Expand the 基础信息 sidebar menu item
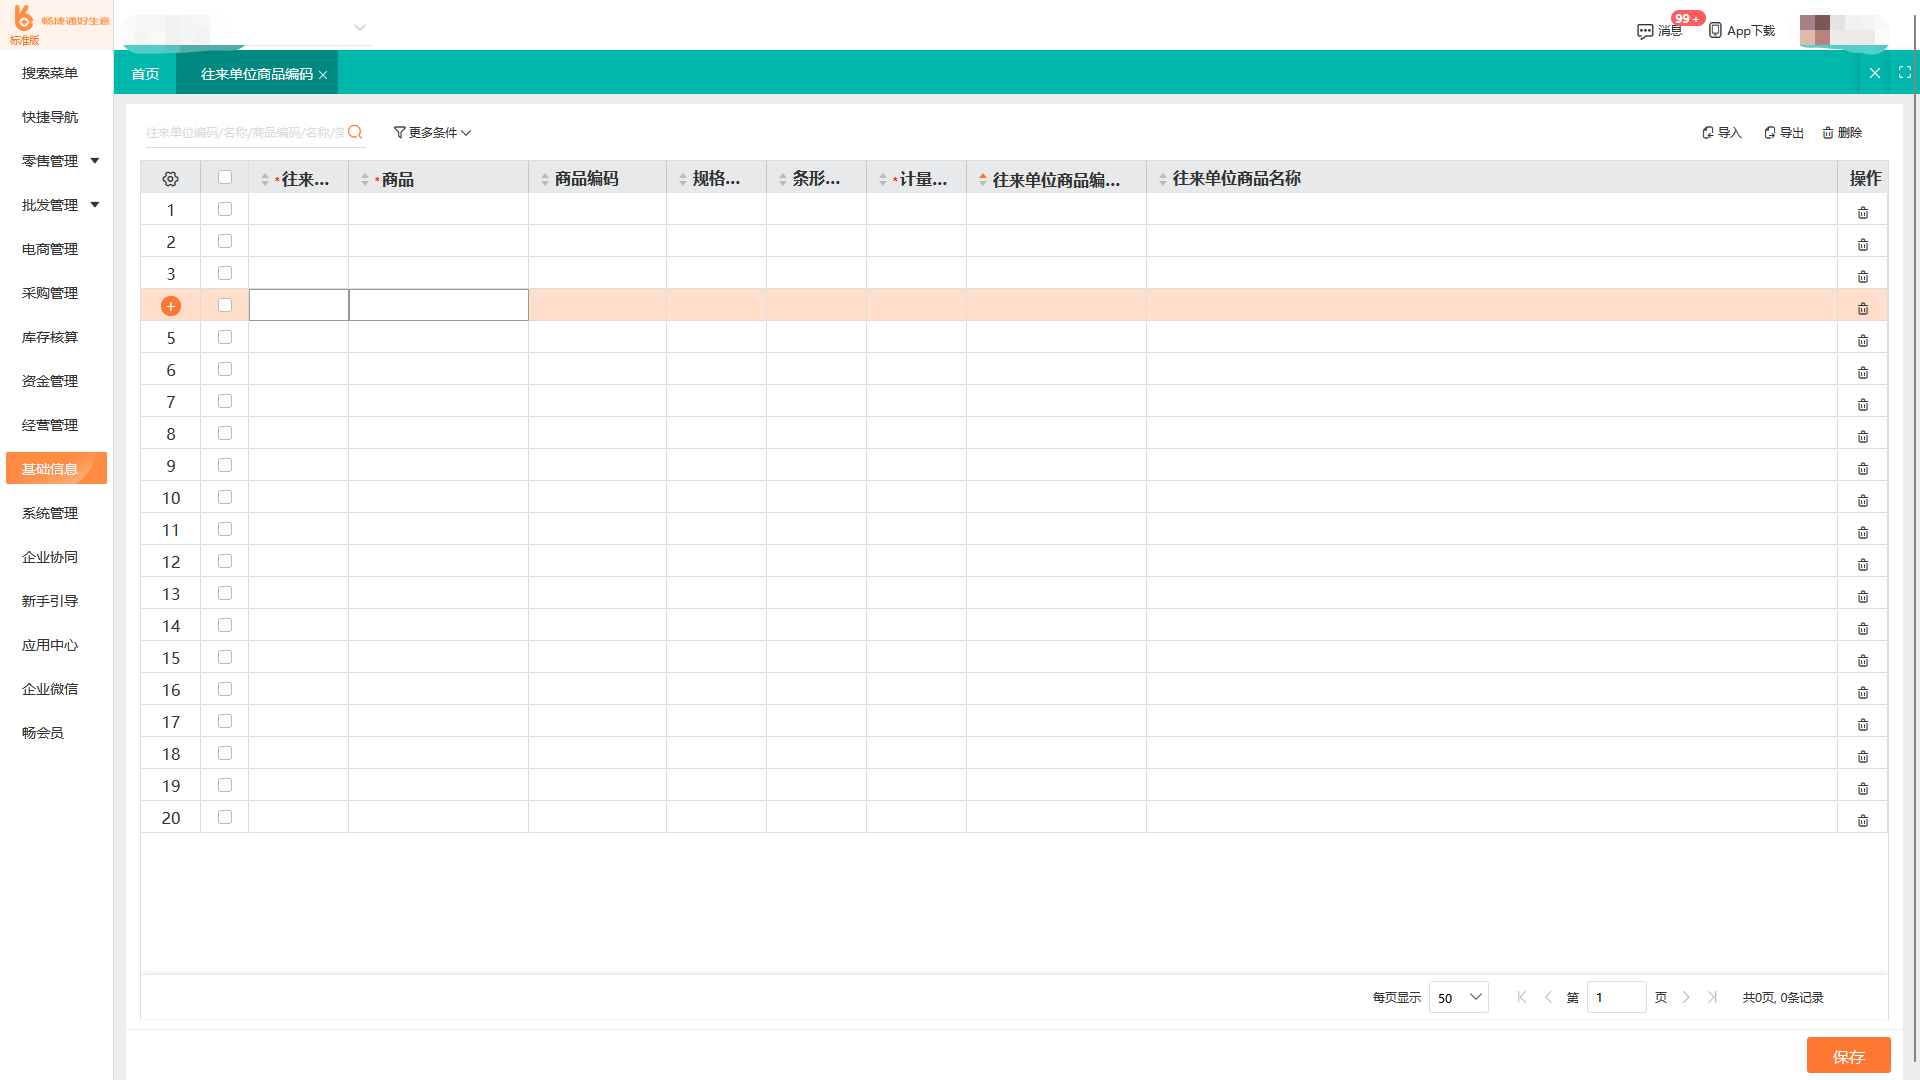1920x1080 pixels. click(54, 468)
